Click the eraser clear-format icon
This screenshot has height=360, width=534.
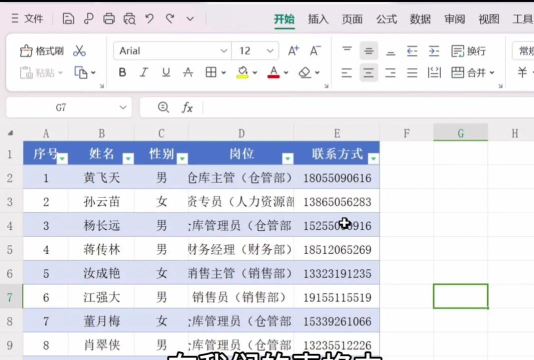point(305,72)
